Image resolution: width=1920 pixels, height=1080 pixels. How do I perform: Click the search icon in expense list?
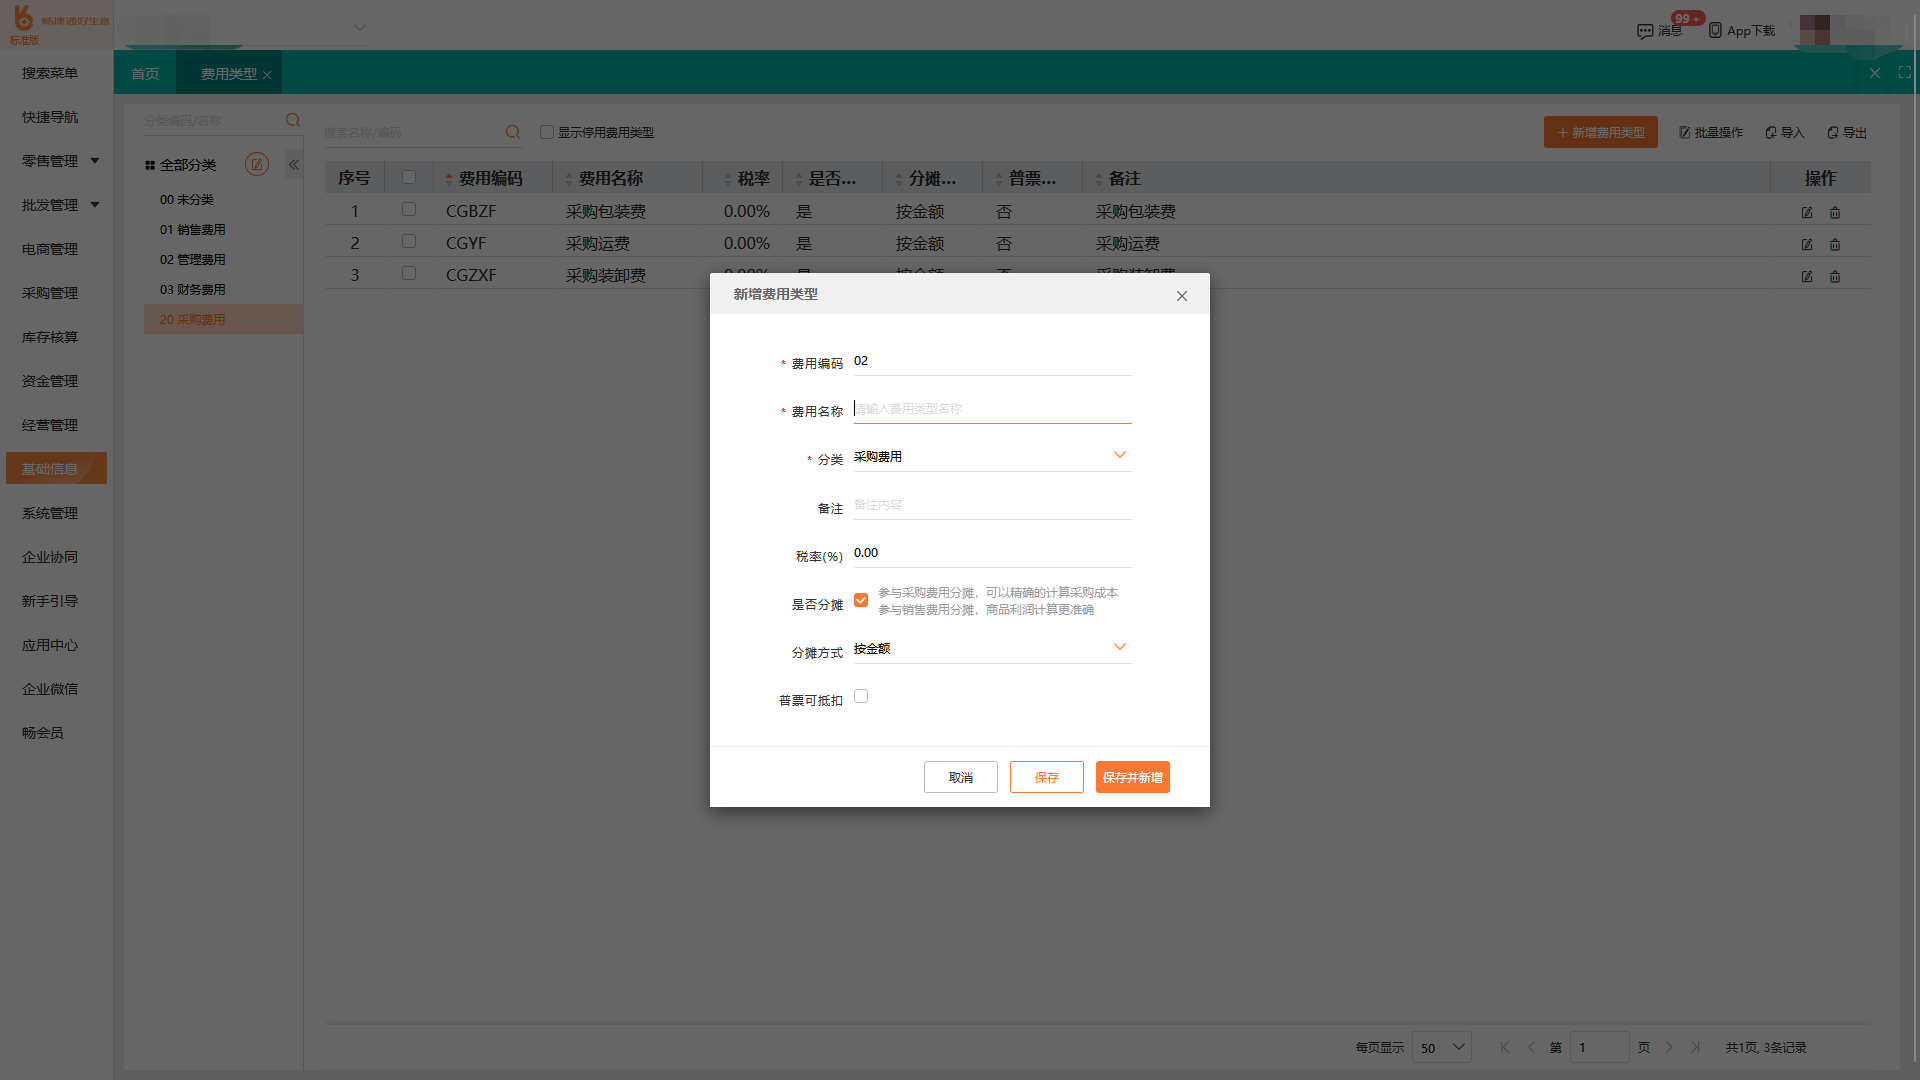coord(513,132)
